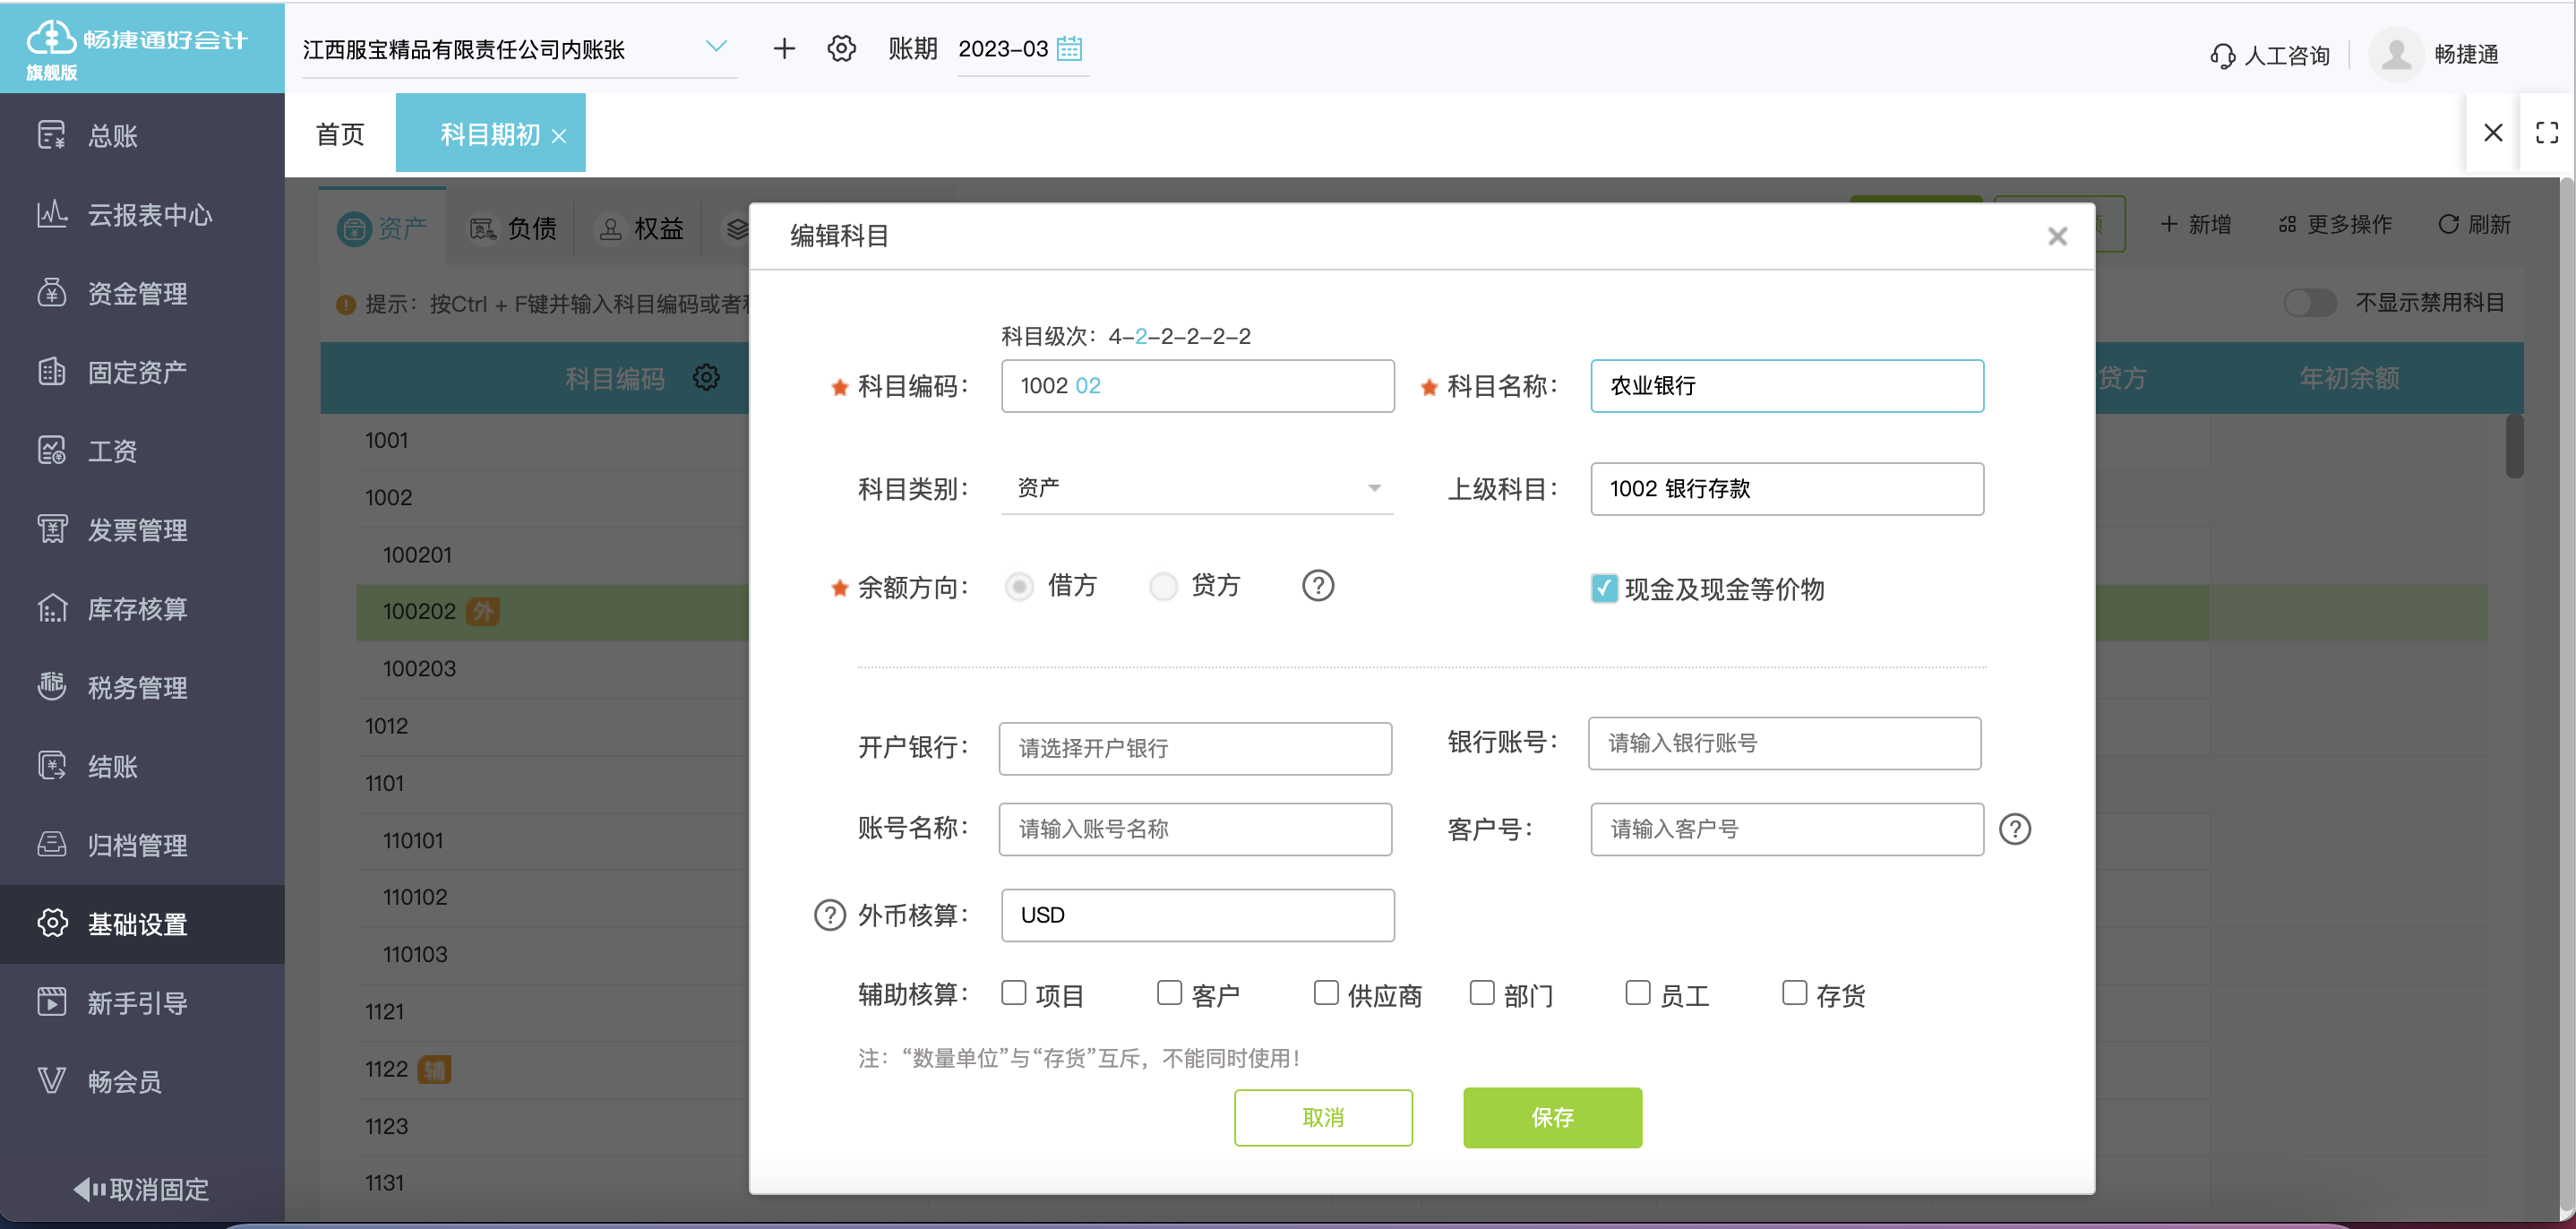Click 取消 button to discard changes
Image resolution: width=2576 pixels, height=1229 pixels.
[1323, 1119]
